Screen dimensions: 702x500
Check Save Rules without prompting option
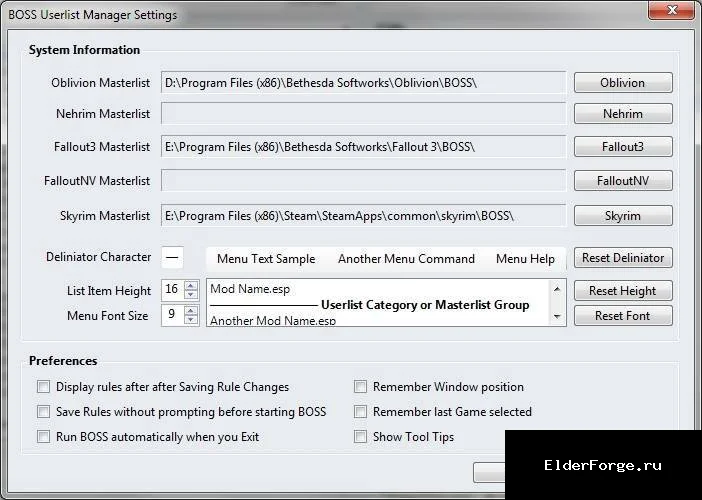point(43,412)
